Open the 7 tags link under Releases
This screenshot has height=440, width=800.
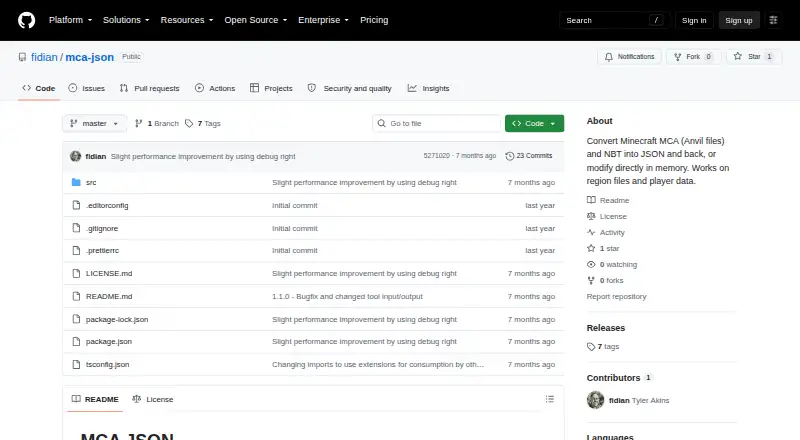tap(603, 347)
